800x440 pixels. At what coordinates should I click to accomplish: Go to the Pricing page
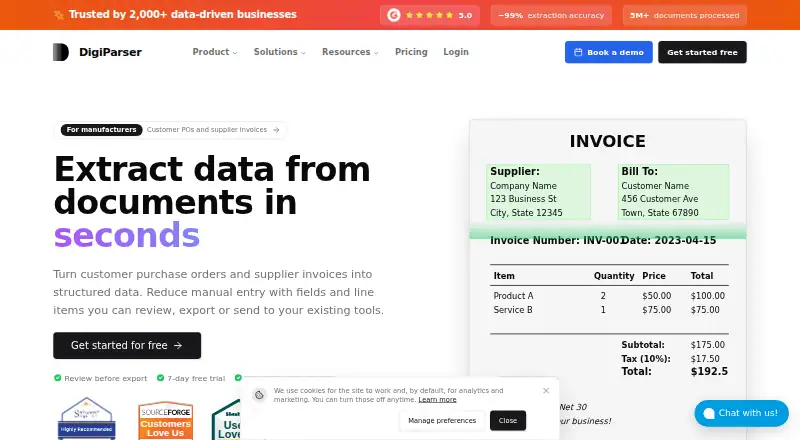tap(411, 52)
